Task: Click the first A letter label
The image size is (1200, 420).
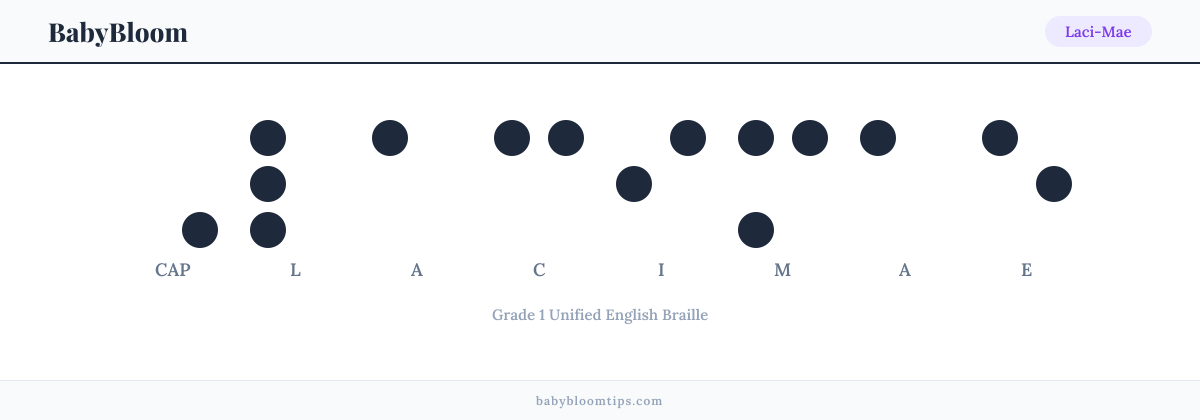Action: 417,270
